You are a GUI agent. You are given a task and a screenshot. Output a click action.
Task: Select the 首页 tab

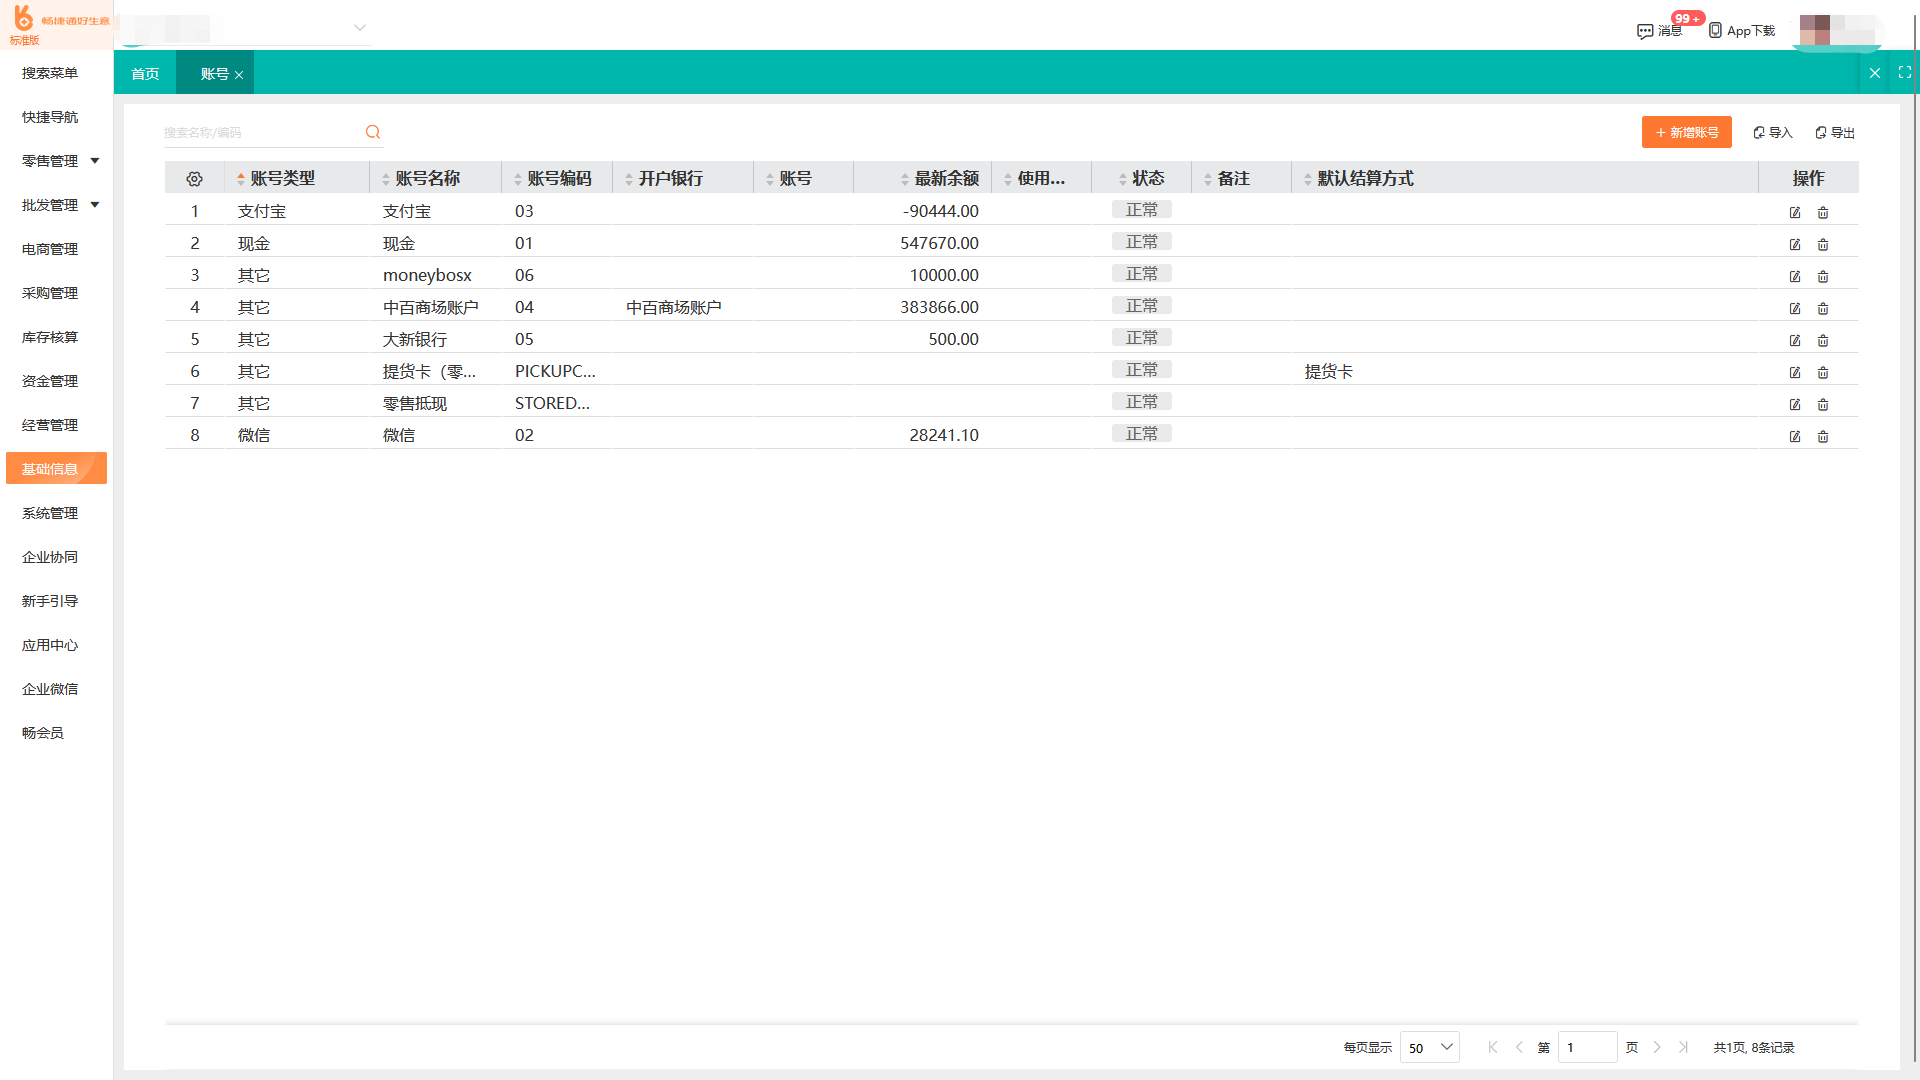pyautogui.click(x=146, y=73)
